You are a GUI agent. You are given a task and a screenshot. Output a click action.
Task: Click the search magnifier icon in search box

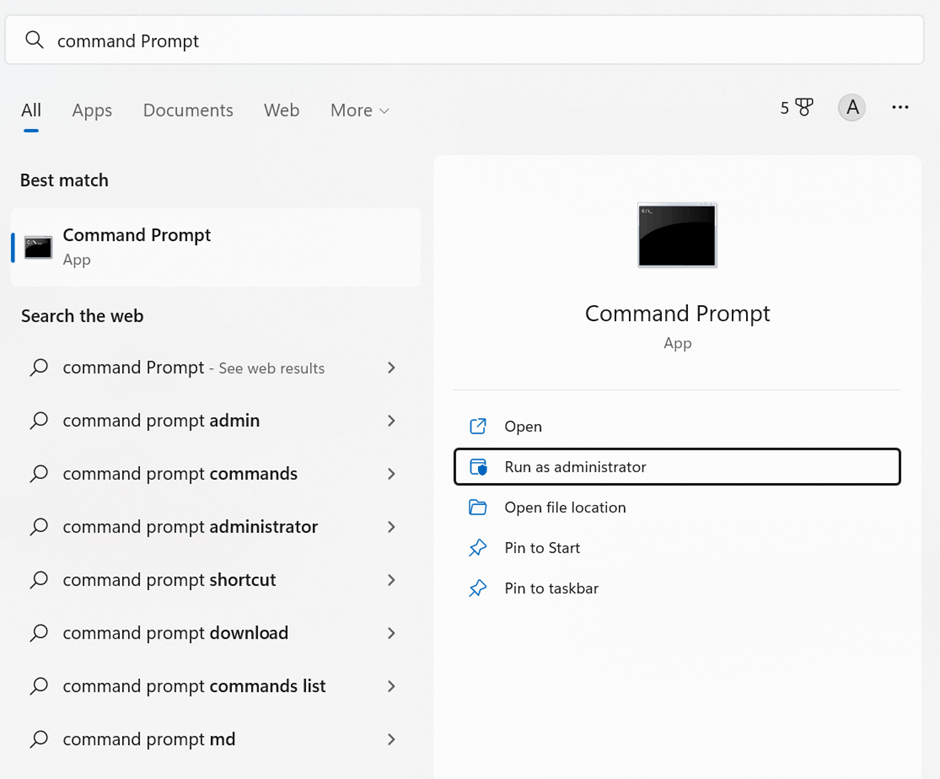pos(34,40)
